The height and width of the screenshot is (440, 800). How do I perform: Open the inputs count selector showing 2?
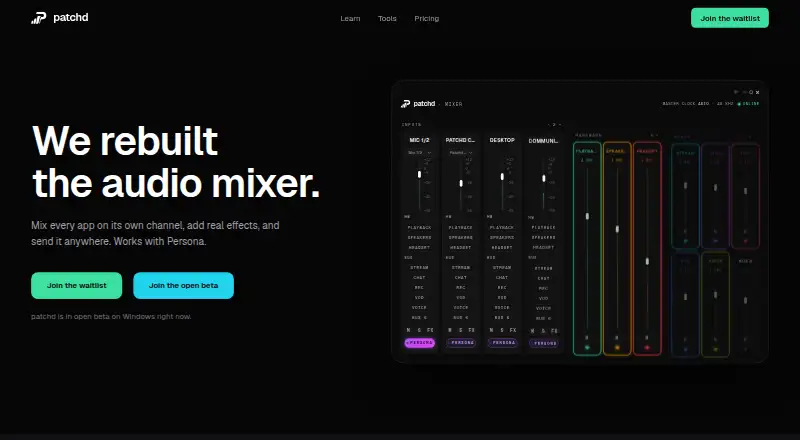[555, 125]
